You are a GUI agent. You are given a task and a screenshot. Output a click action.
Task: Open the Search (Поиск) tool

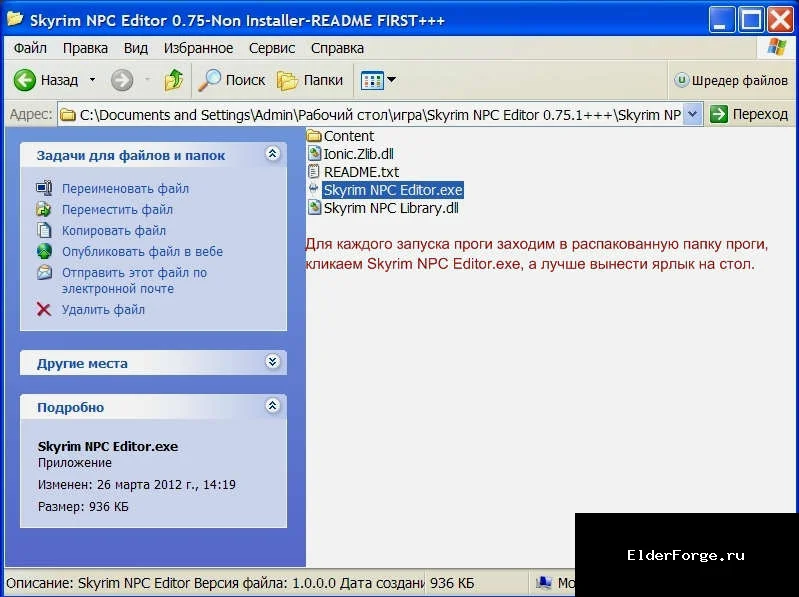pyautogui.click(x=232, y=80)
